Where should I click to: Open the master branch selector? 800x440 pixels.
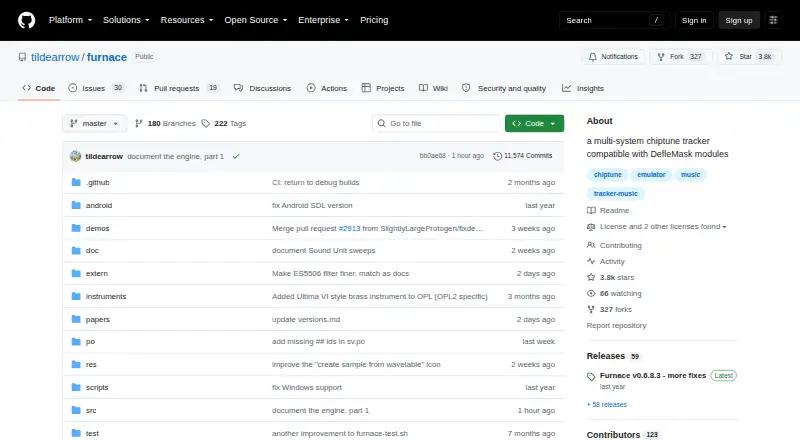click(94, 124)
